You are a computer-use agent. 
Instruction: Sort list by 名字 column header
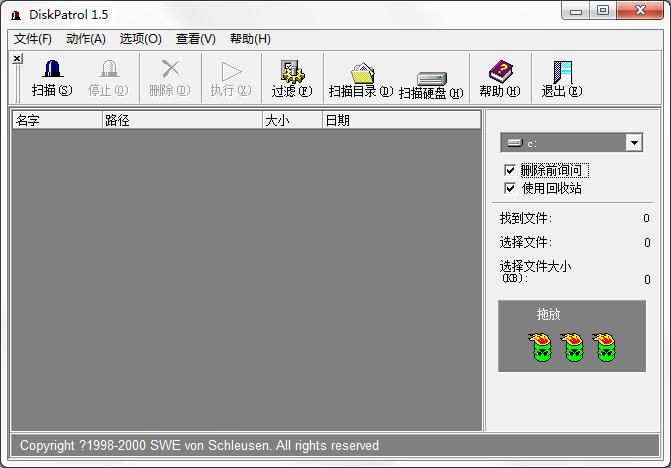coord(56,120)
